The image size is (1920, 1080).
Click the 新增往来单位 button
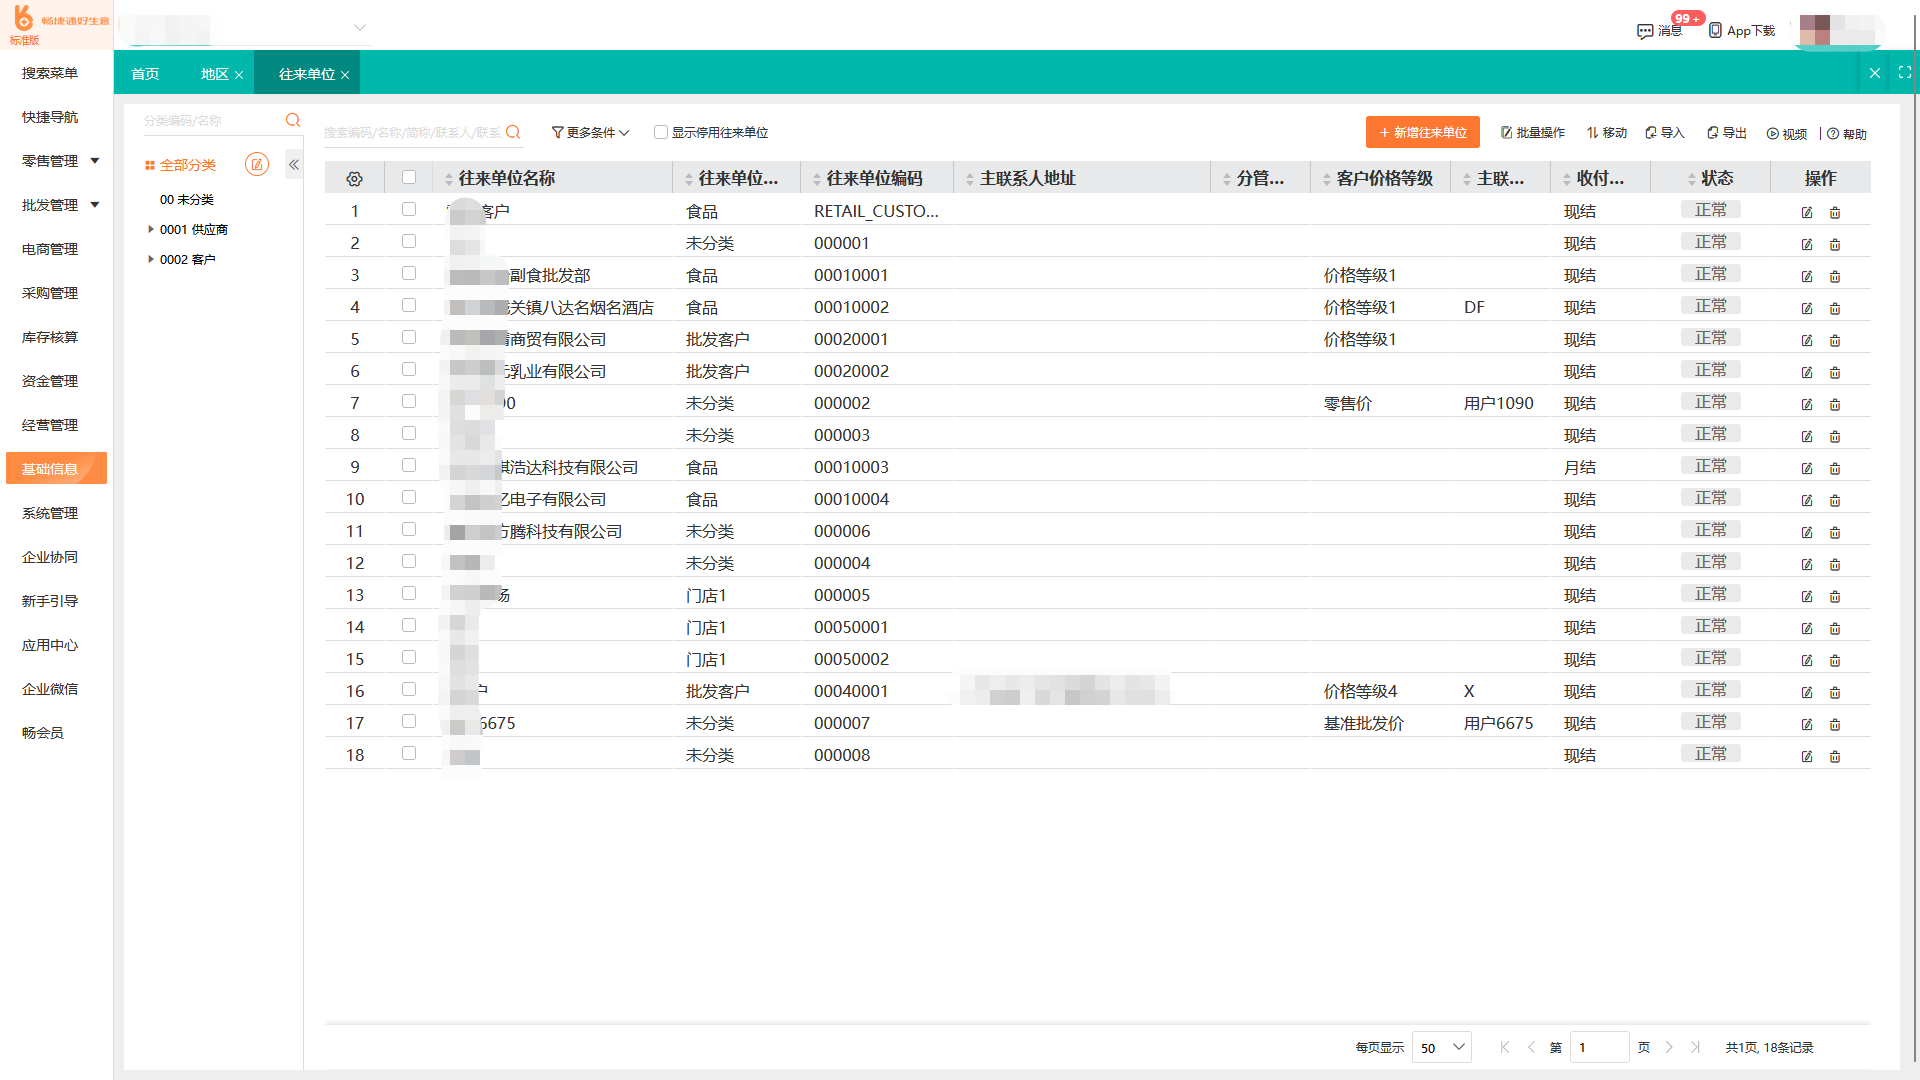[1425, 131]
